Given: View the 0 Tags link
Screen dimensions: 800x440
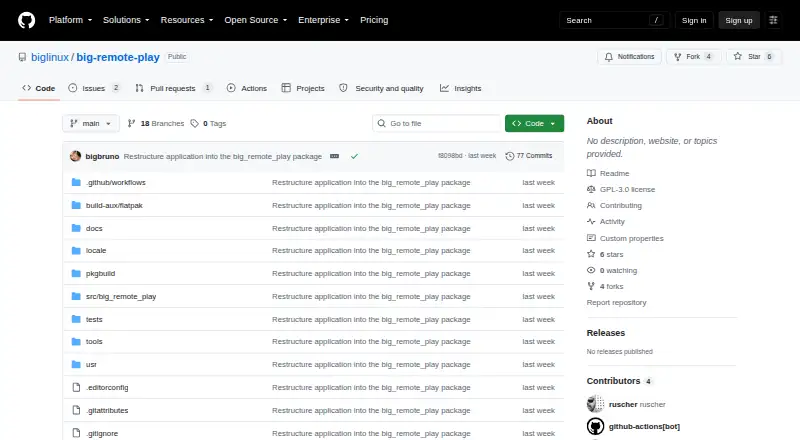Looking at the screenshot, I should 209,124.
